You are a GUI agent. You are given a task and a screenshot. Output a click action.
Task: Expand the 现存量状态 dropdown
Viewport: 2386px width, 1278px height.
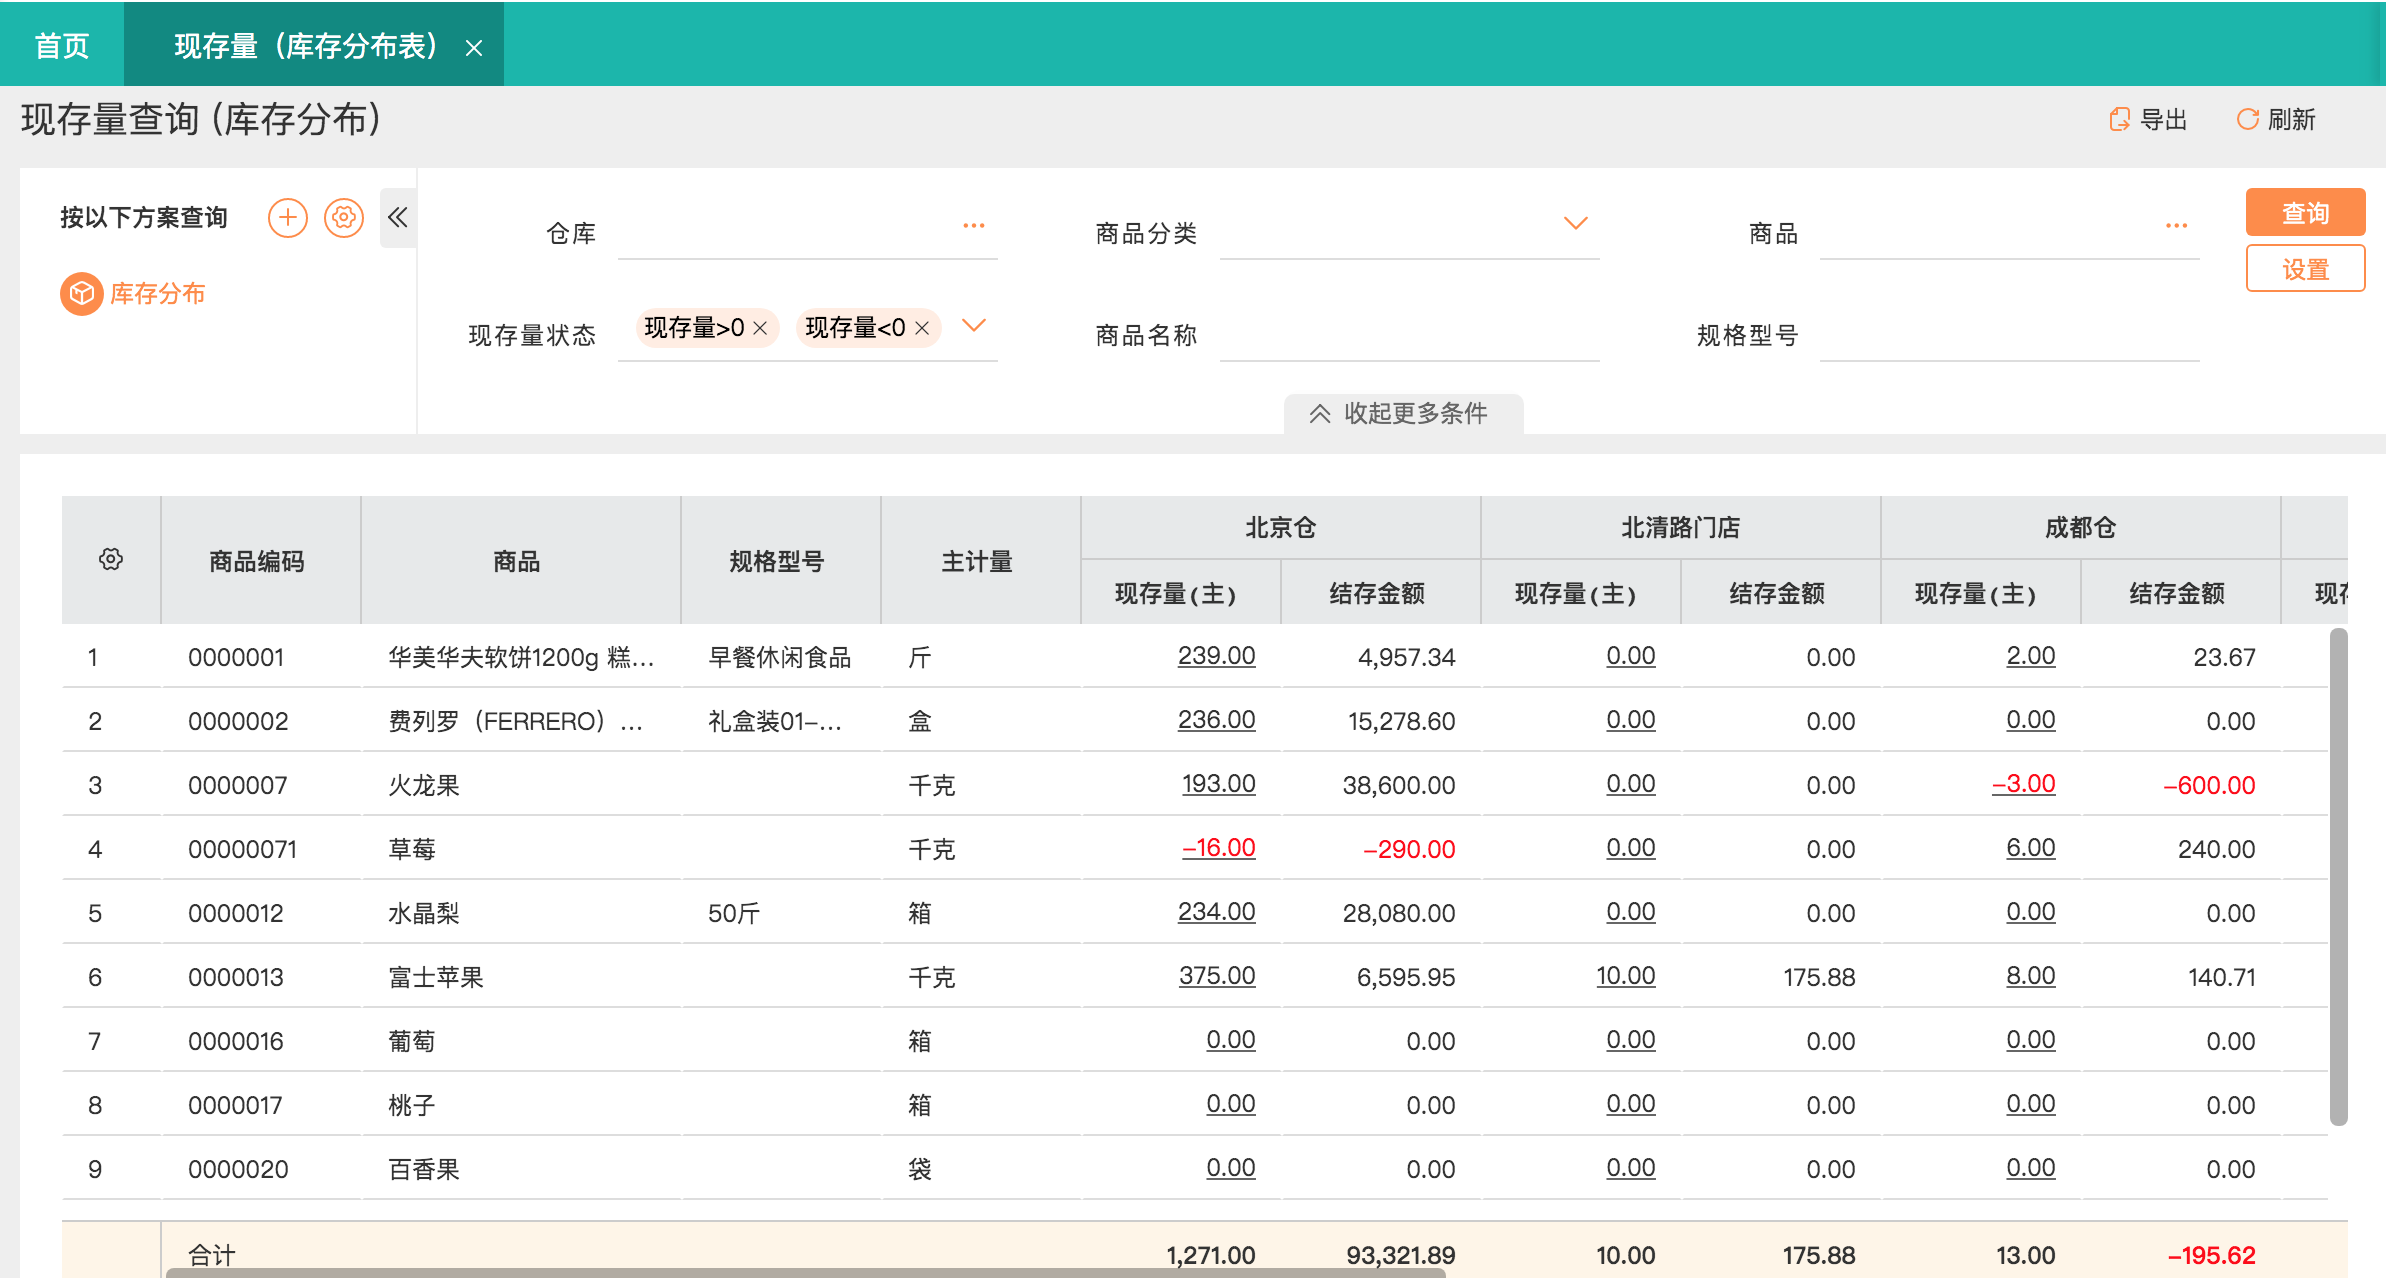point(978,328)
